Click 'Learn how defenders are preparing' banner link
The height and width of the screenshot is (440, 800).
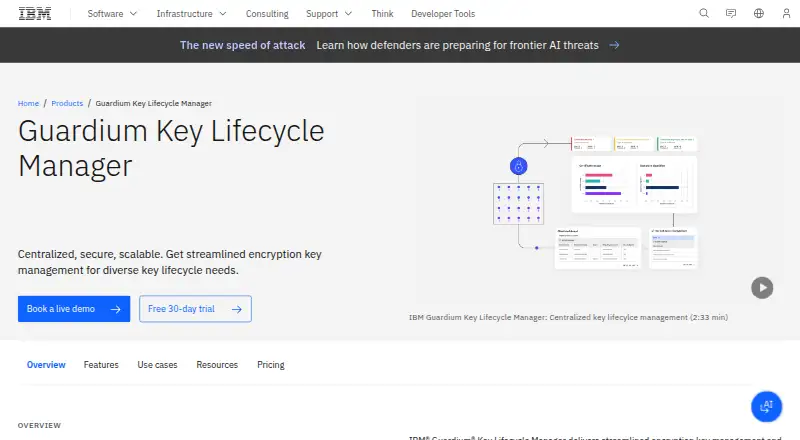tap(457, 45)
